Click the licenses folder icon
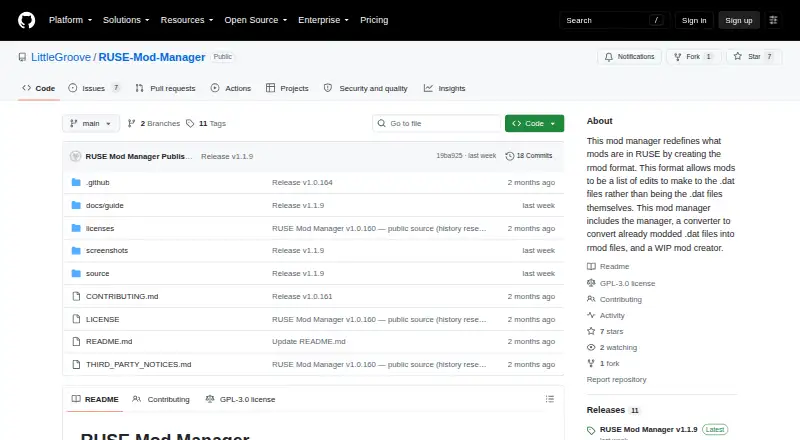 tap(76, 228)
